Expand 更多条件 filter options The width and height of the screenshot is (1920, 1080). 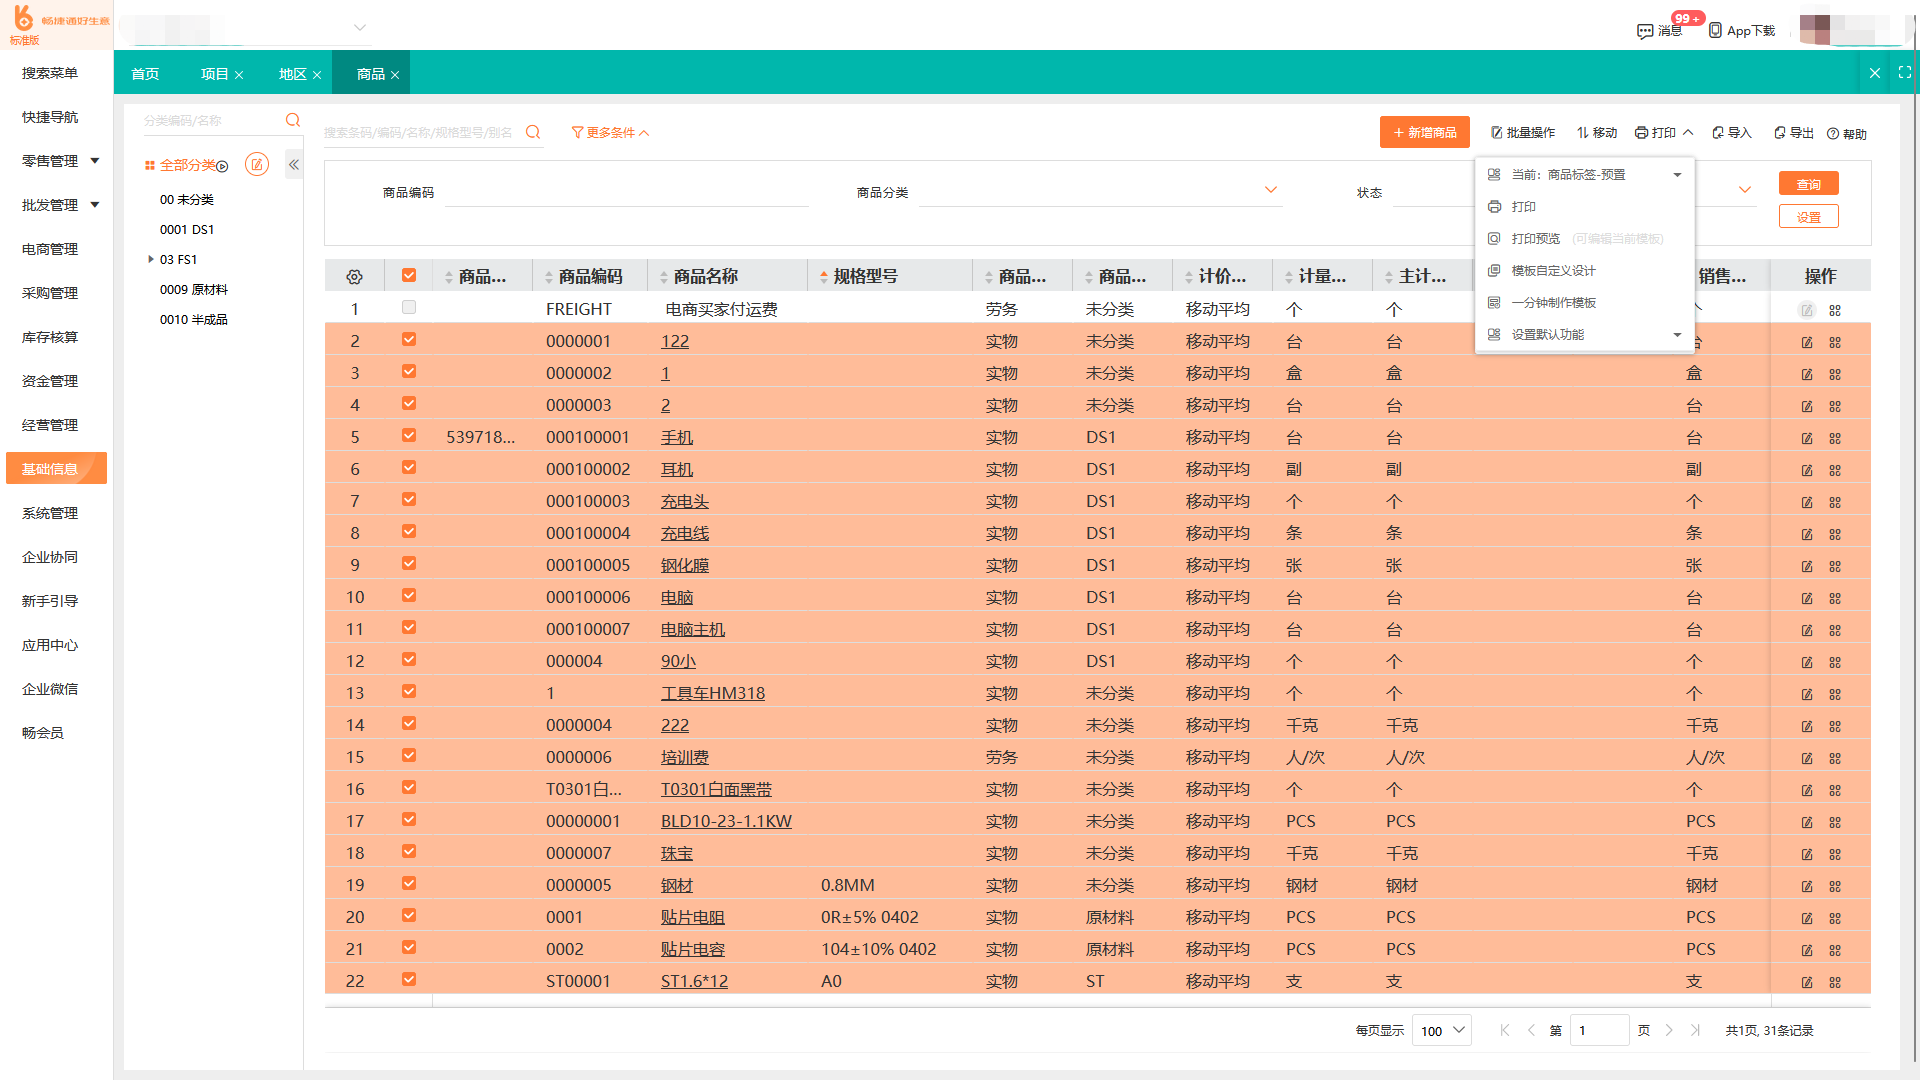(612, 132)
